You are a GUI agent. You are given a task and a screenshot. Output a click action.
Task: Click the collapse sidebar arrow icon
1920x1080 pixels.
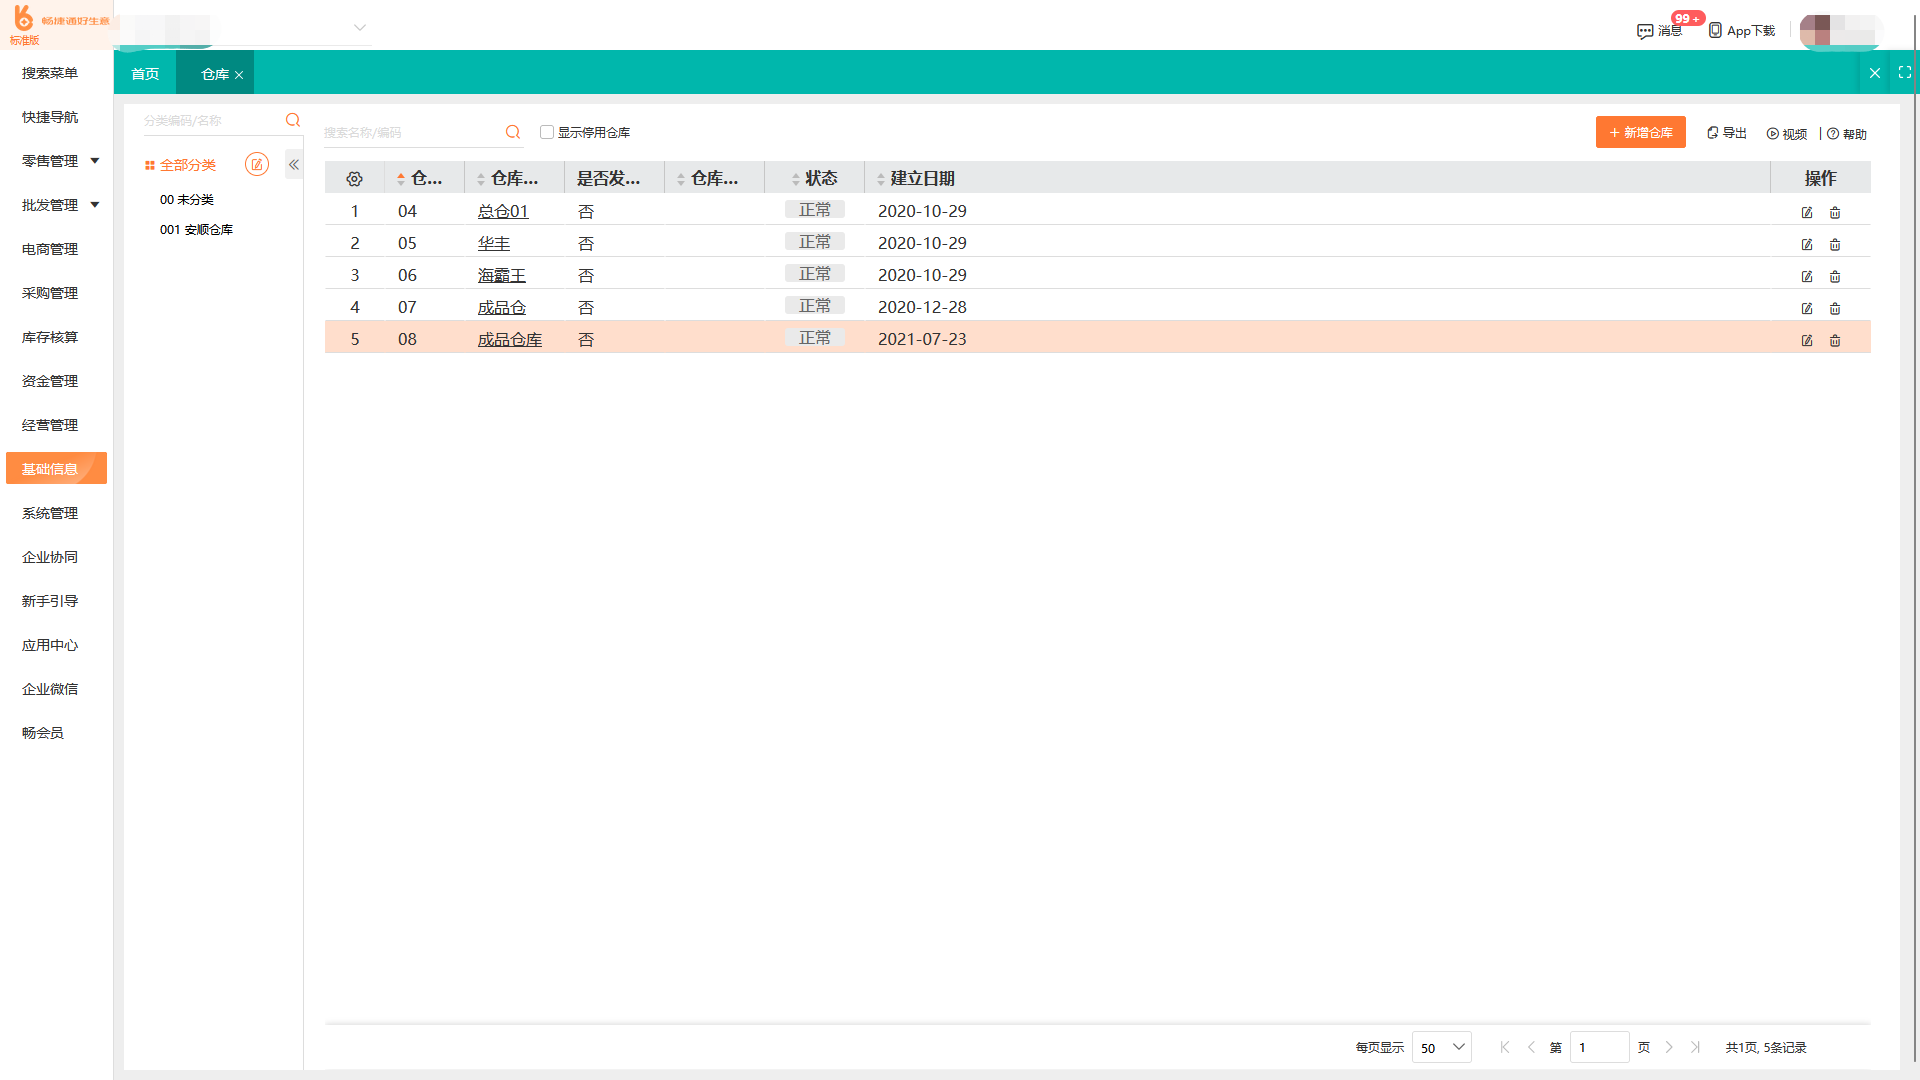coord(294,164)
